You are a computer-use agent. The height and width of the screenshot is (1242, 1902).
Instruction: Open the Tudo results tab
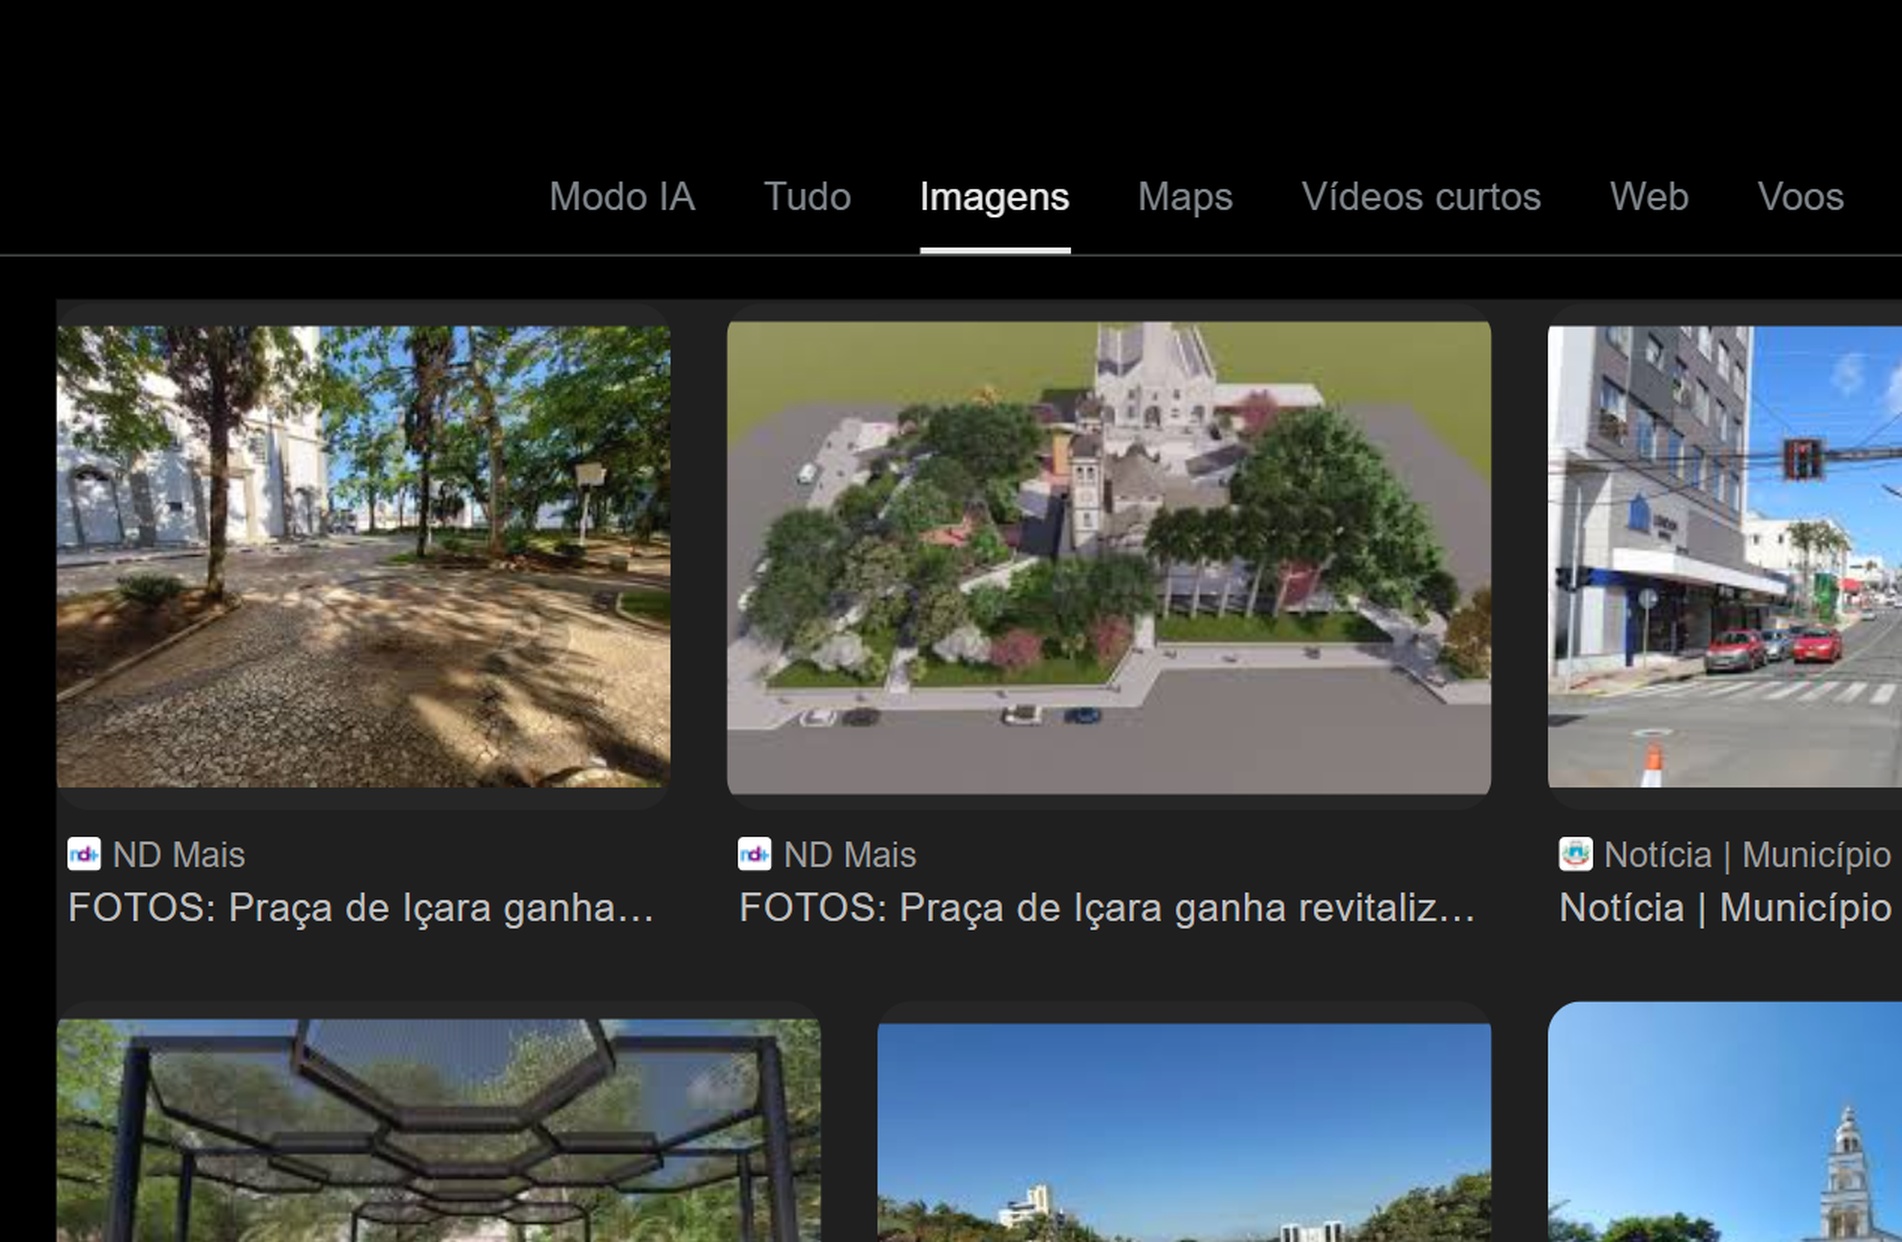[x=807, y=197]
